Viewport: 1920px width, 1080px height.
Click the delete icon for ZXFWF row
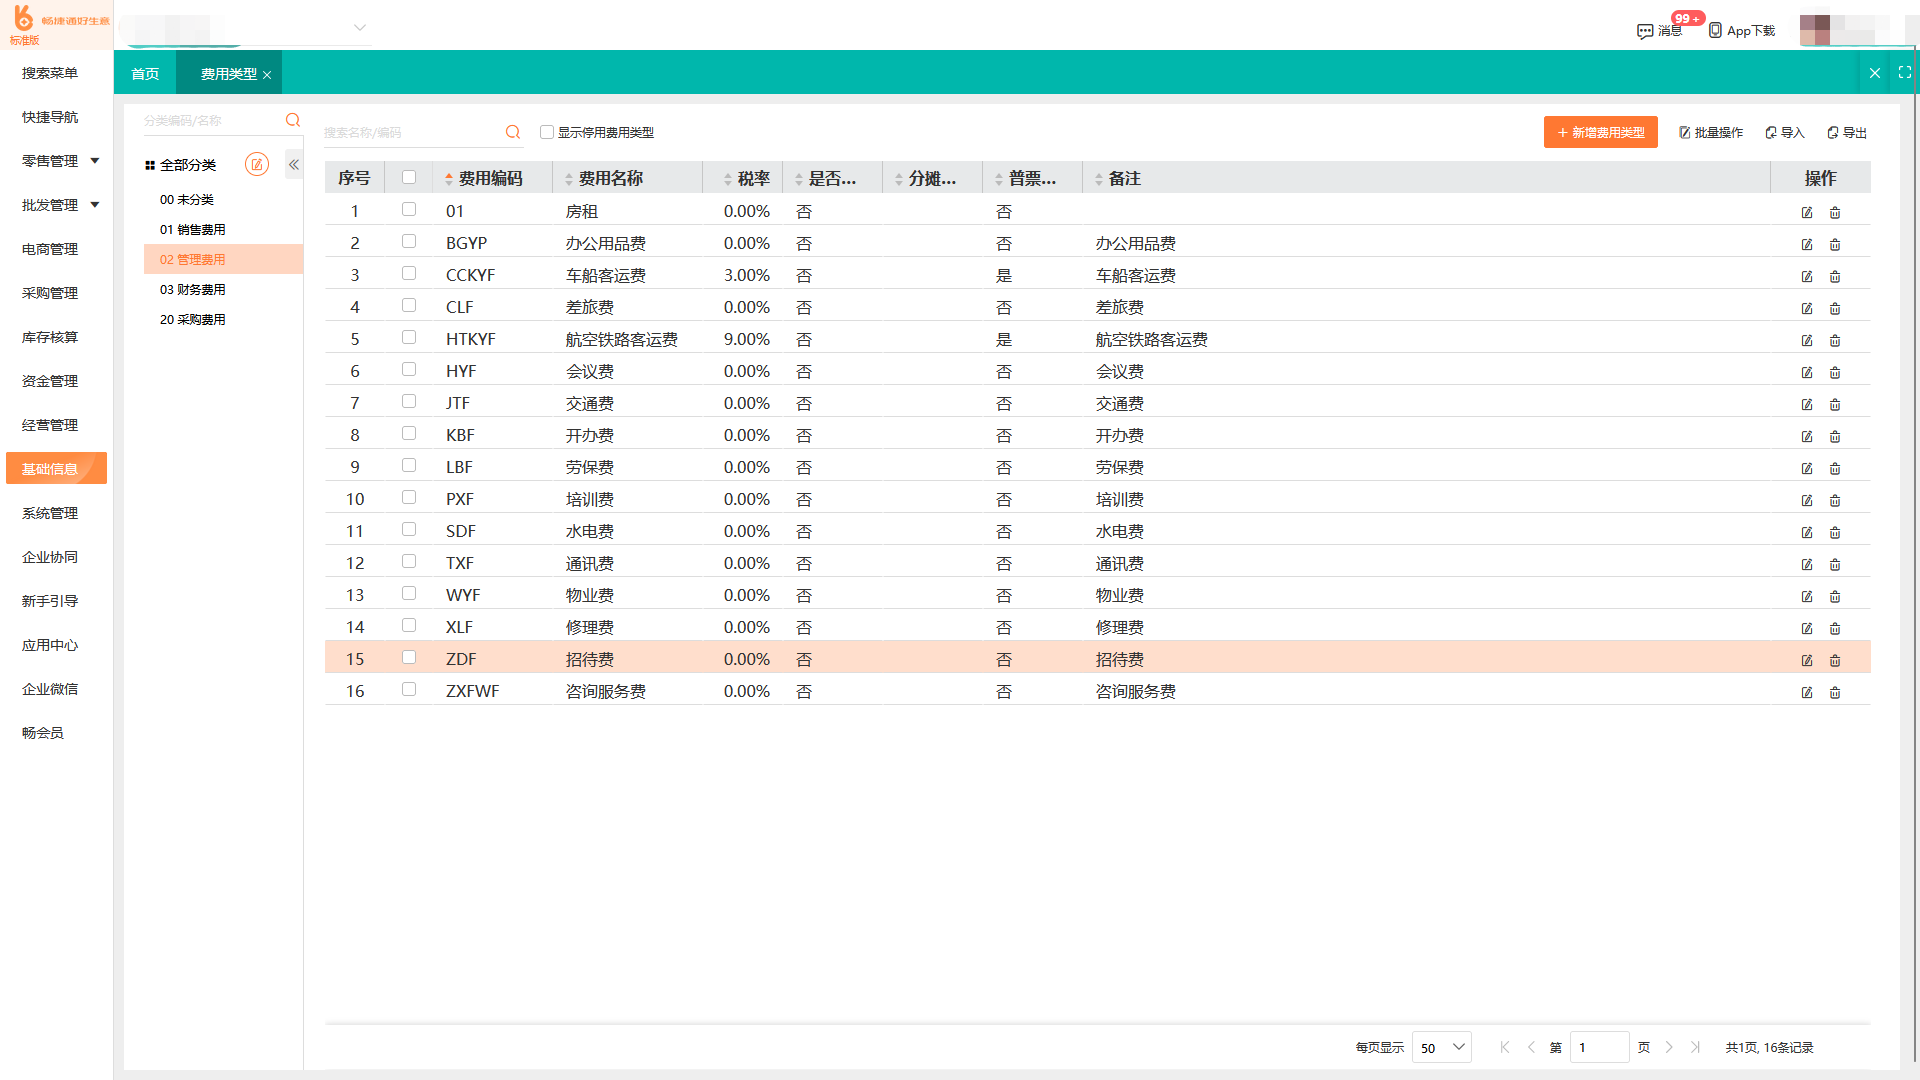[x=1836, y=690]
